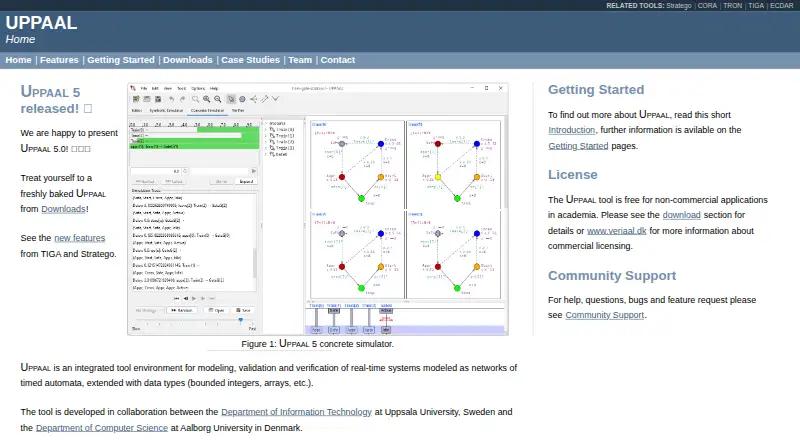Click the small clock icon beside the delay field
This screenshot has width=800, height=440.
185,171
